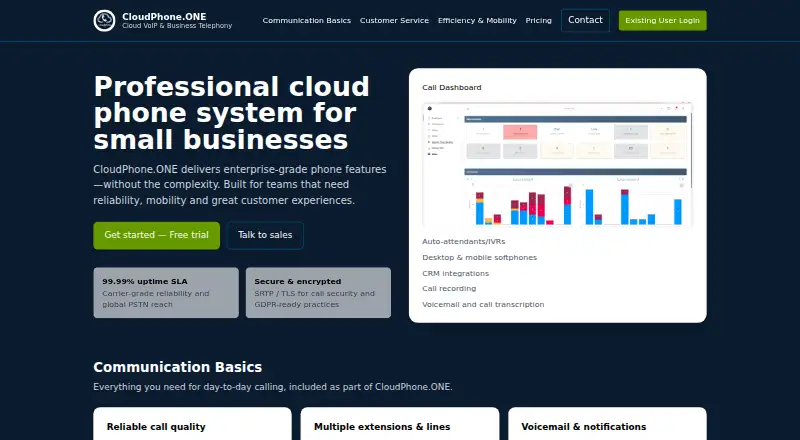Click the Contact button in the header

point(585,20)
